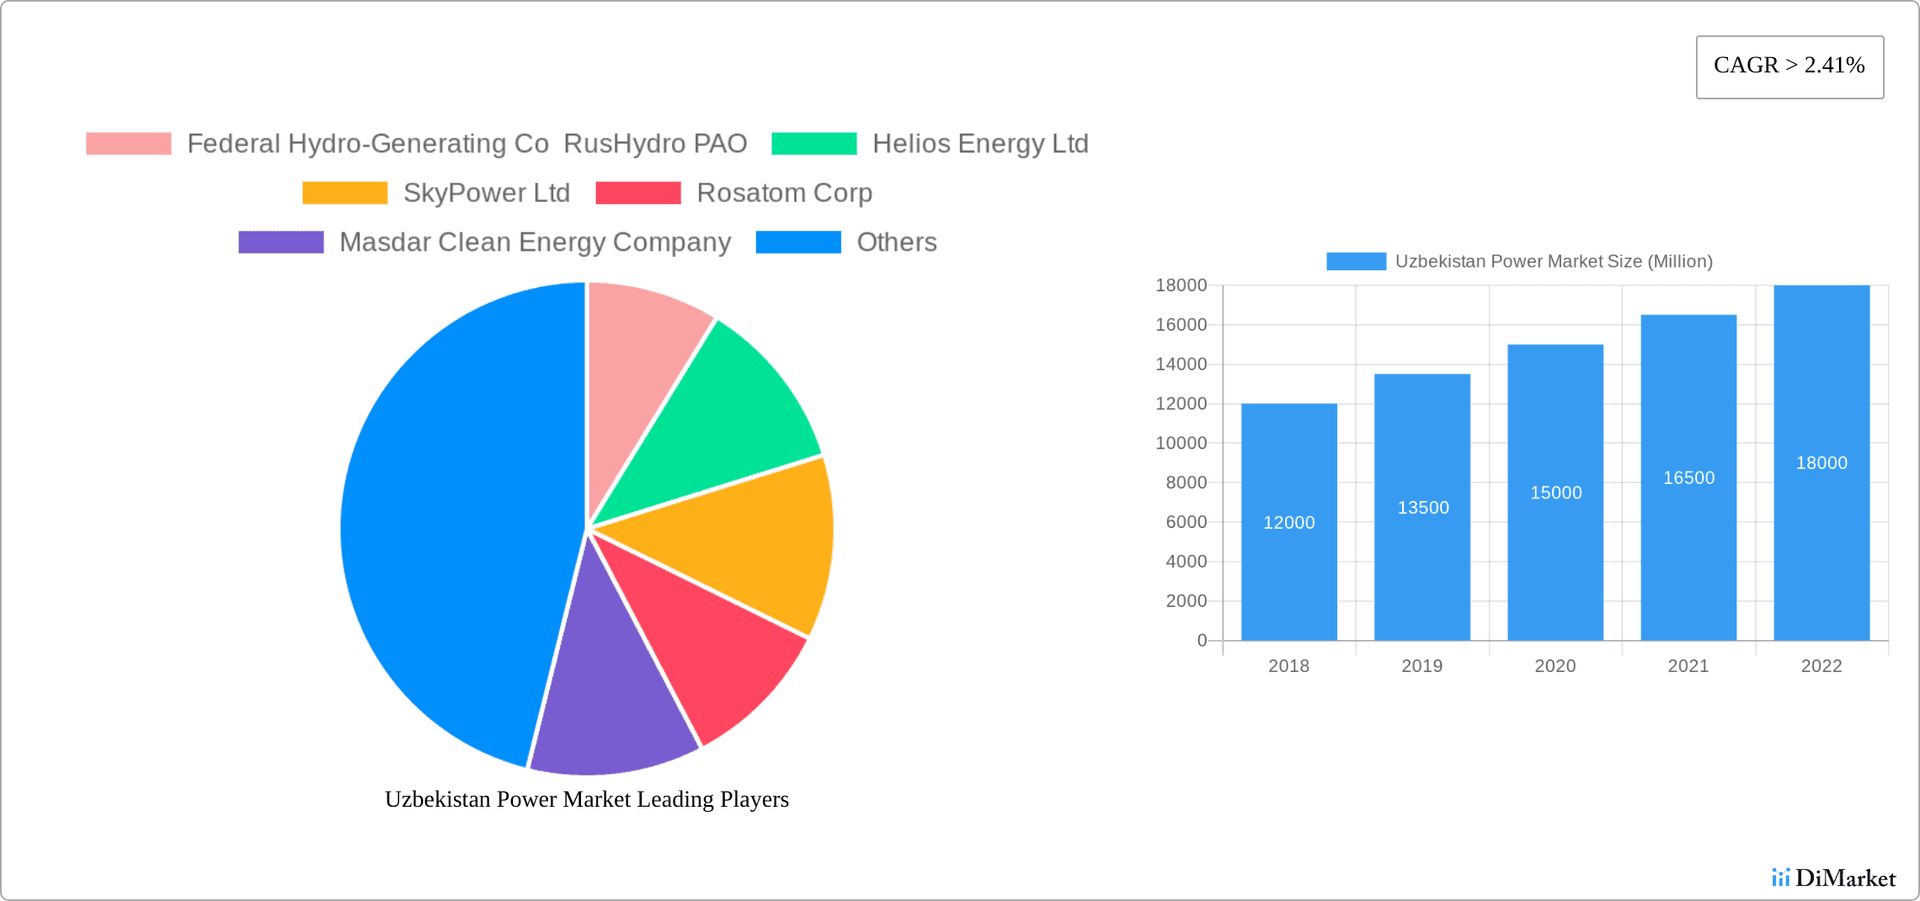1920x901 pixels.
Task: Select the purple Masdar Clean Energy Company marker
Action: coord(281,241)
